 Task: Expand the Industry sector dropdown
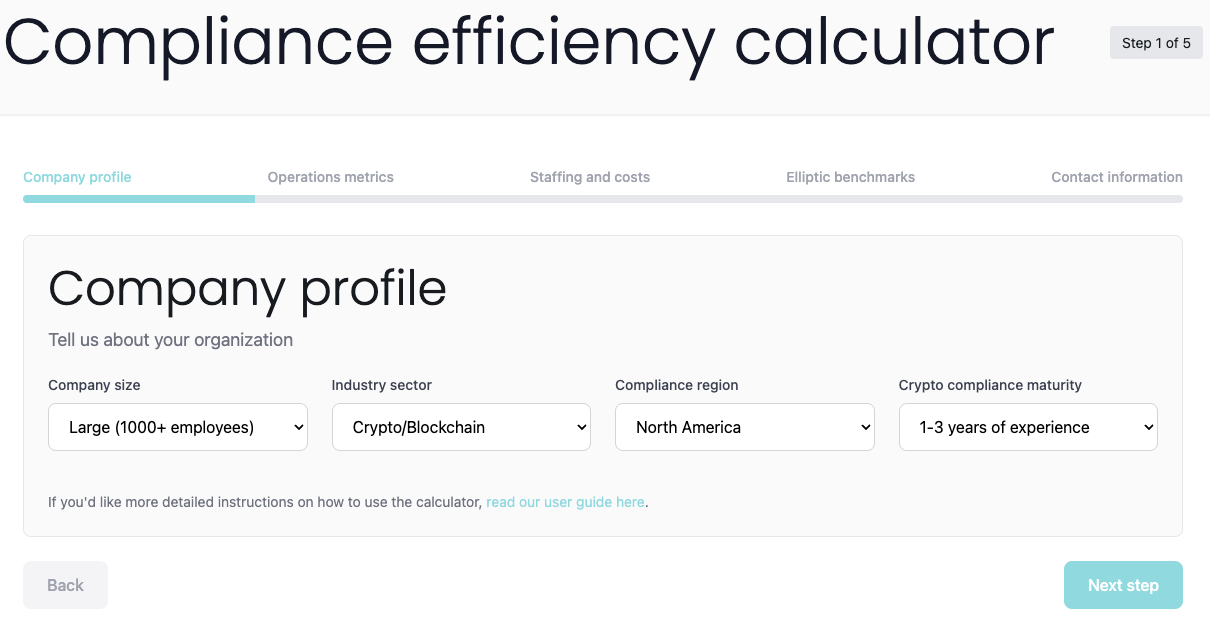click(x=461, y=427)
